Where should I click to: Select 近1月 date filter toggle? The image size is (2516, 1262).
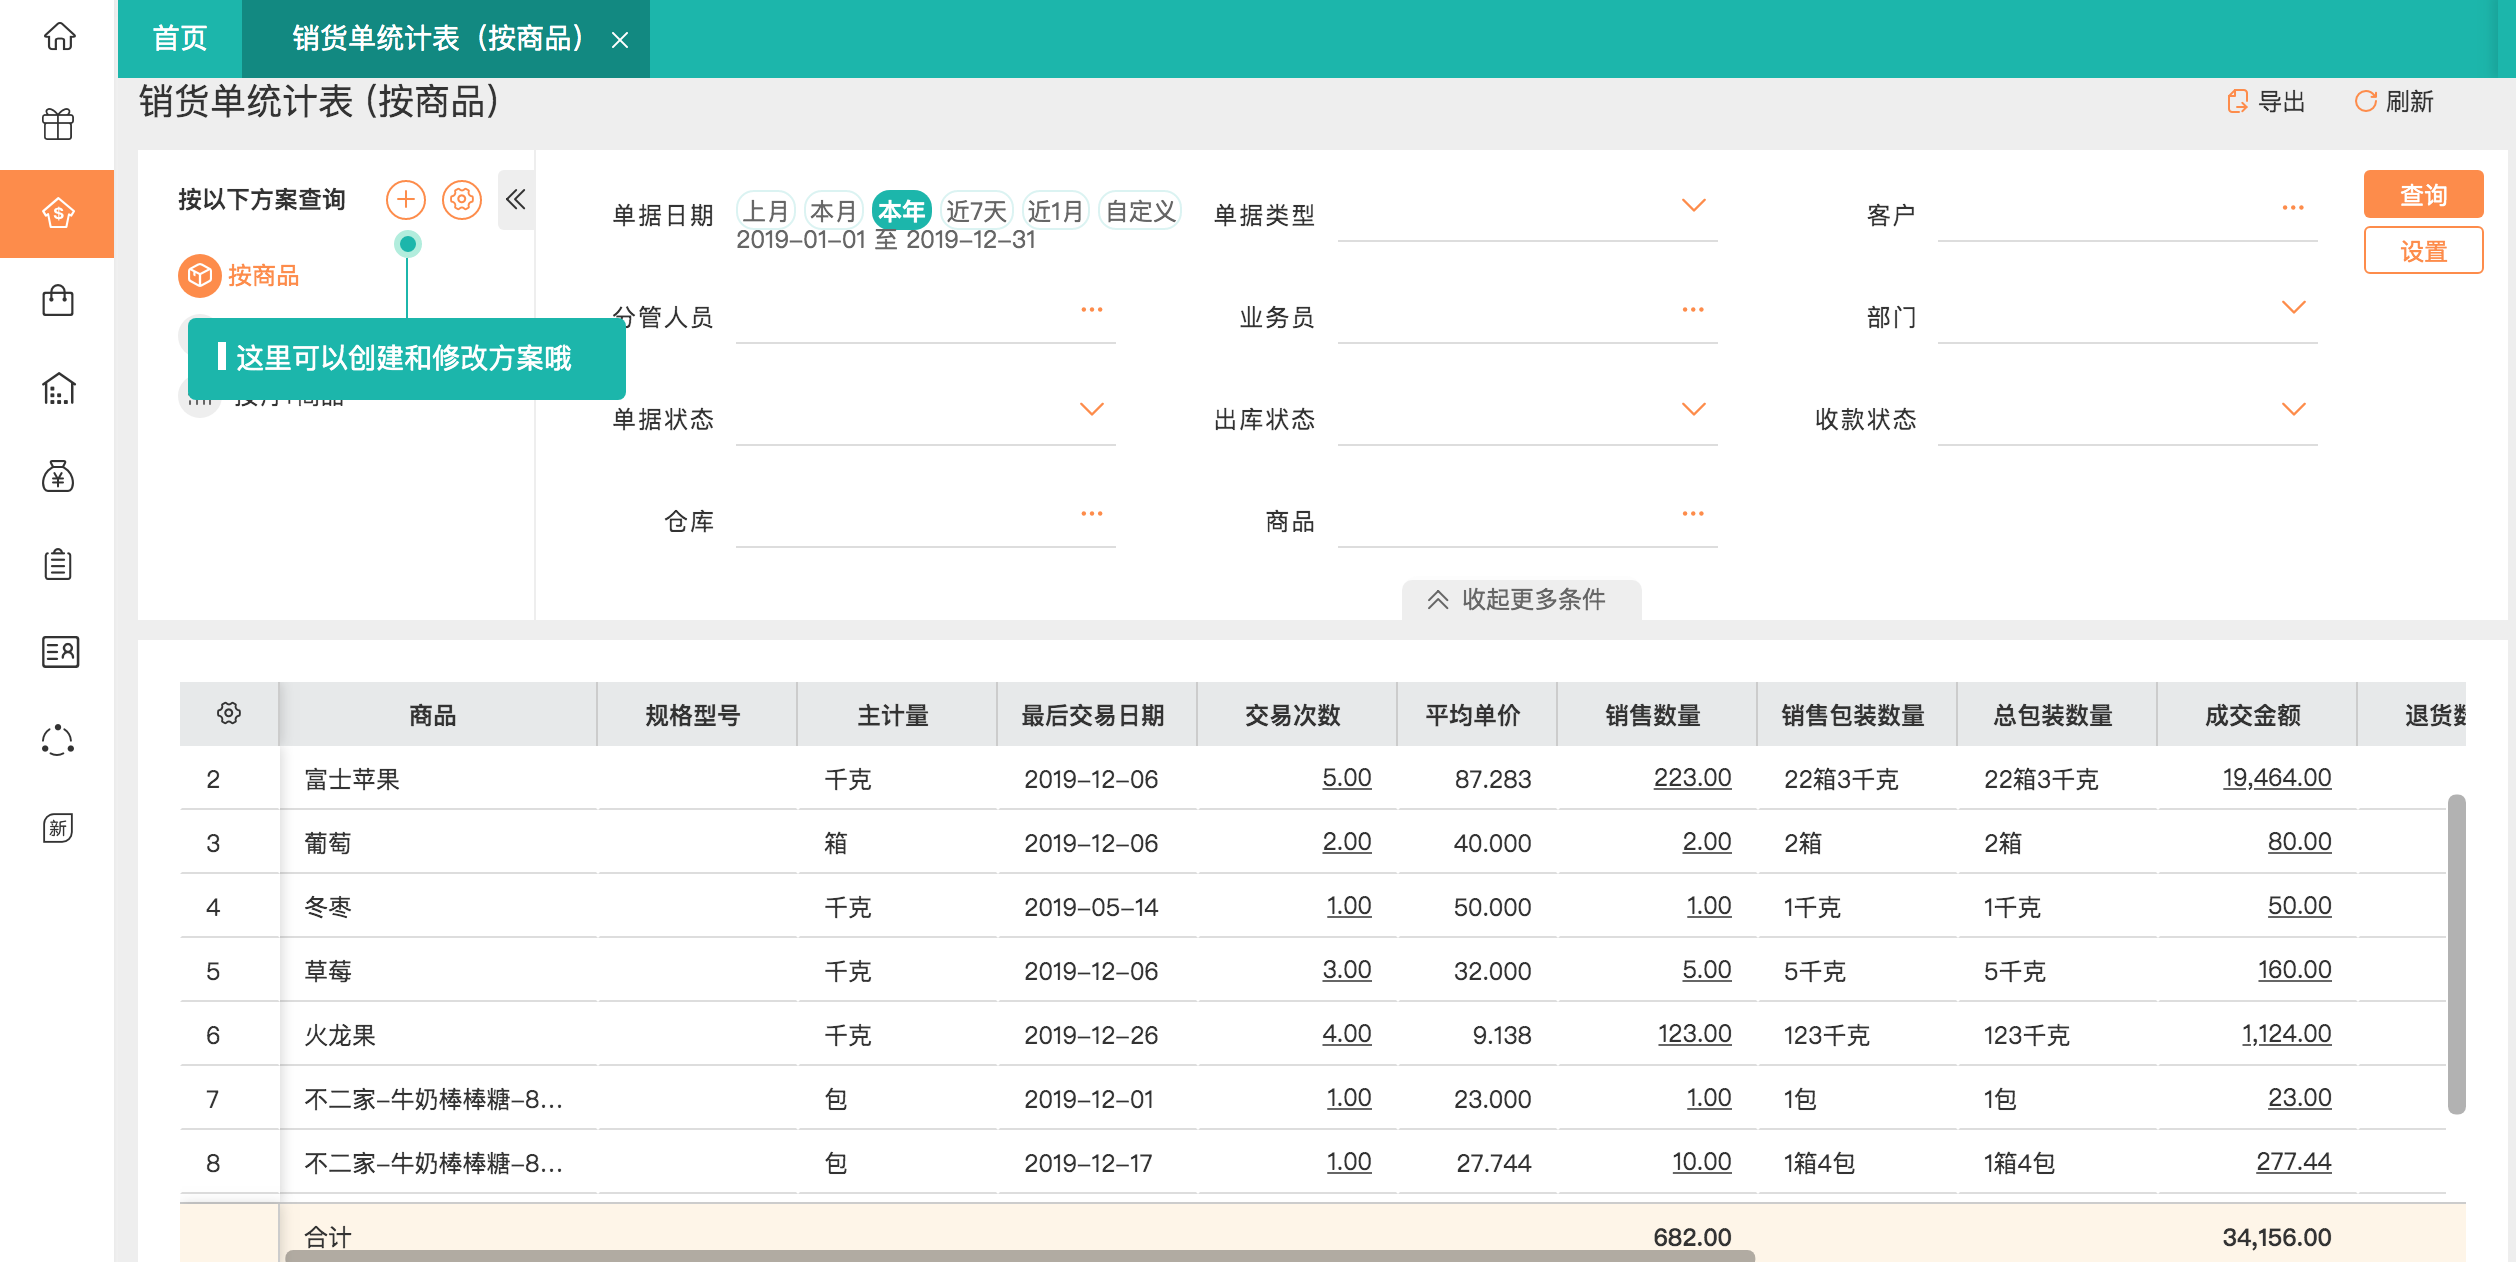click(1057, 211)
